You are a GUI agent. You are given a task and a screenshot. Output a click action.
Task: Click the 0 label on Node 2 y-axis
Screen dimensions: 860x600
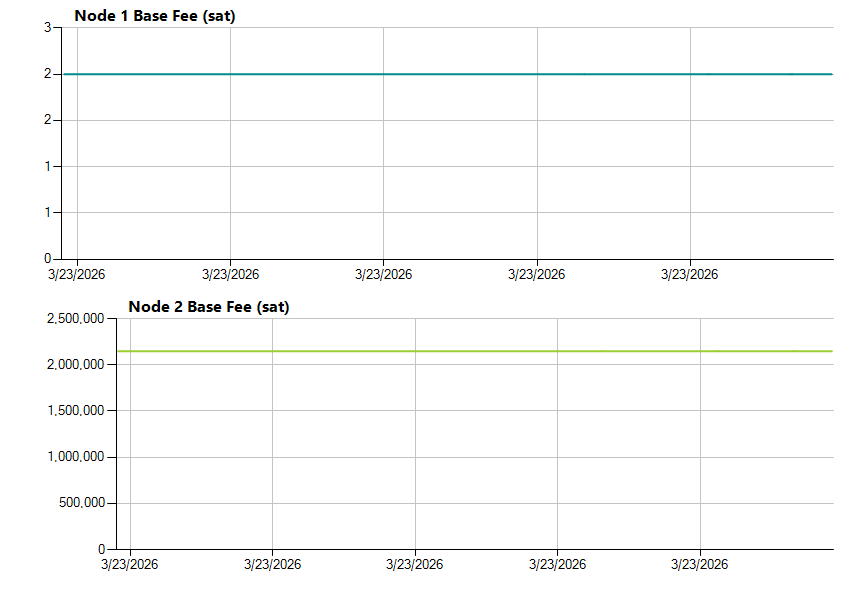tap(101, 549)
